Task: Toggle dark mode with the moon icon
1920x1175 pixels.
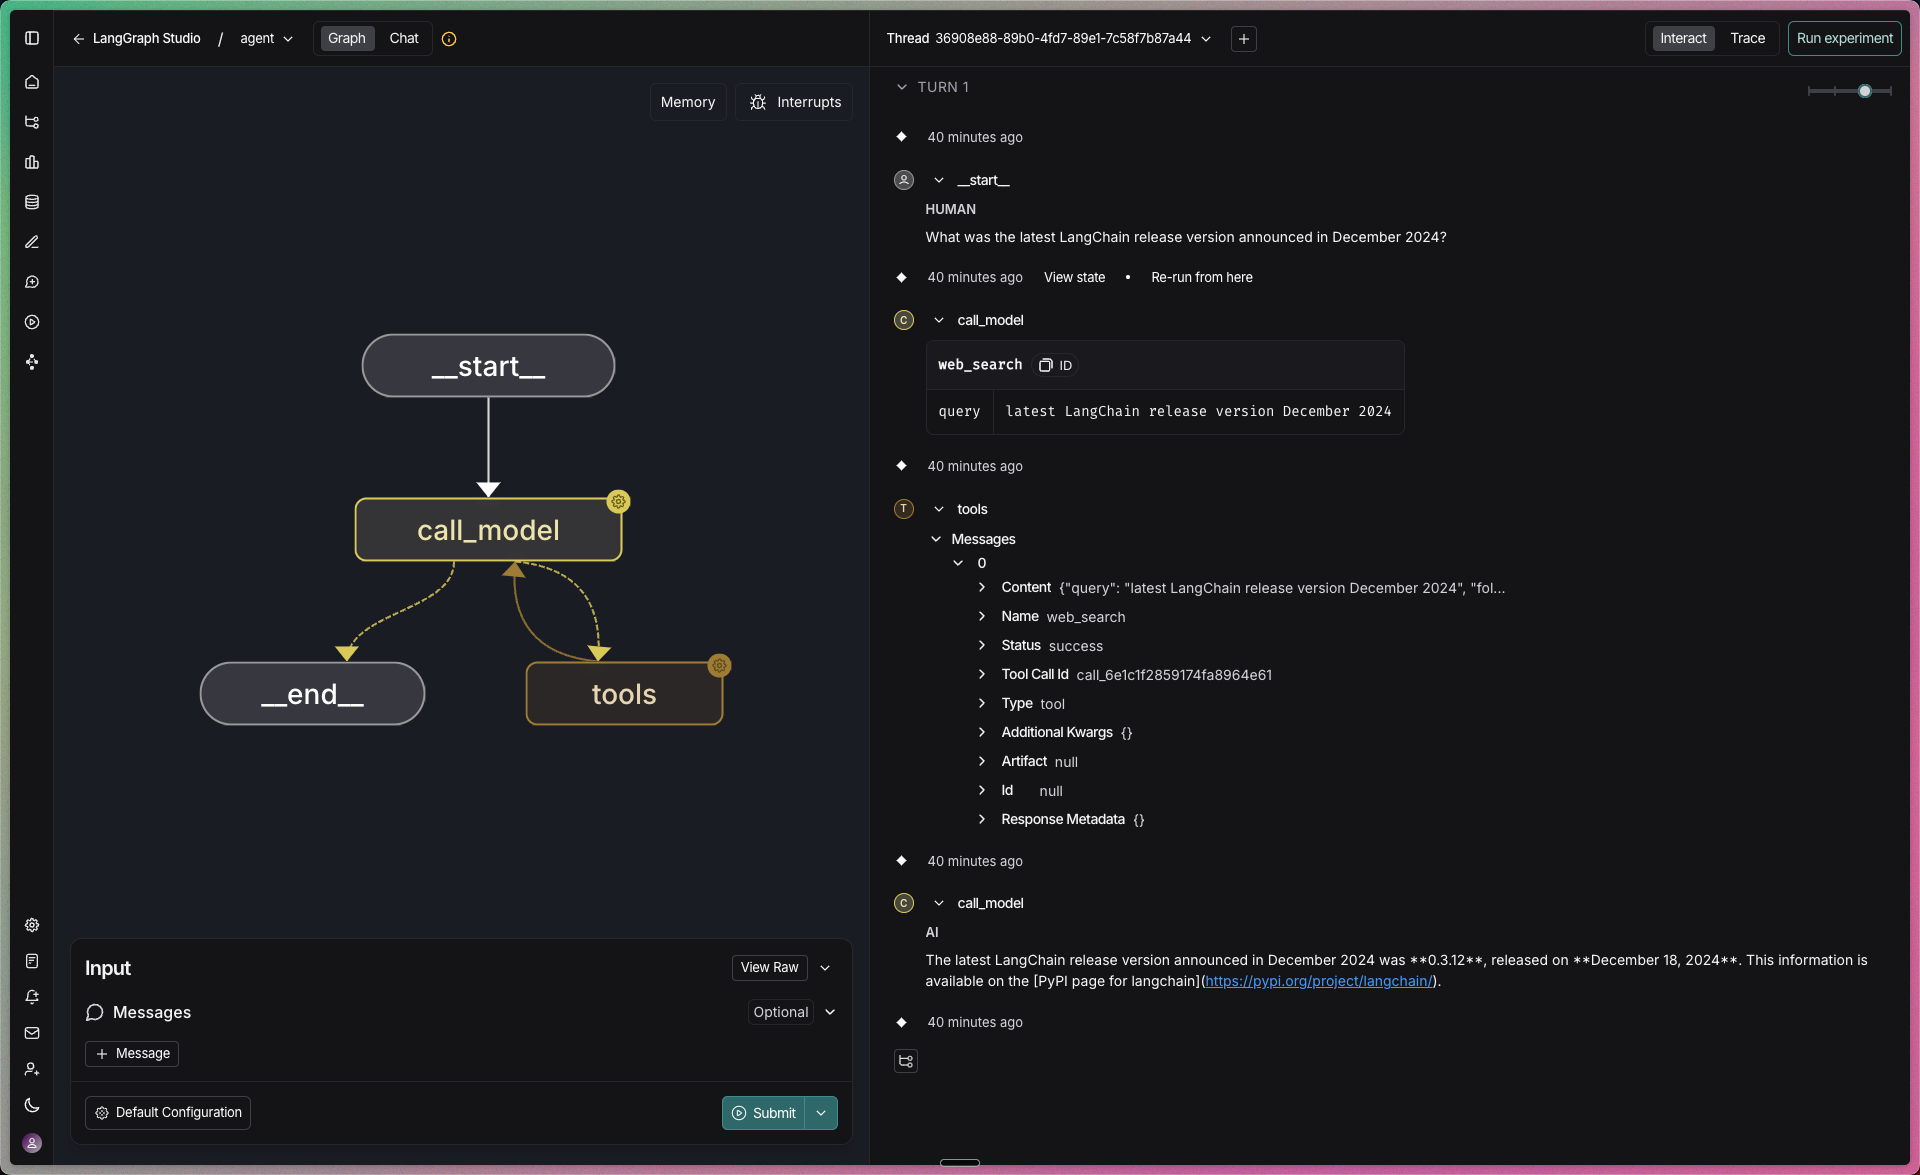Action: 32,1105
